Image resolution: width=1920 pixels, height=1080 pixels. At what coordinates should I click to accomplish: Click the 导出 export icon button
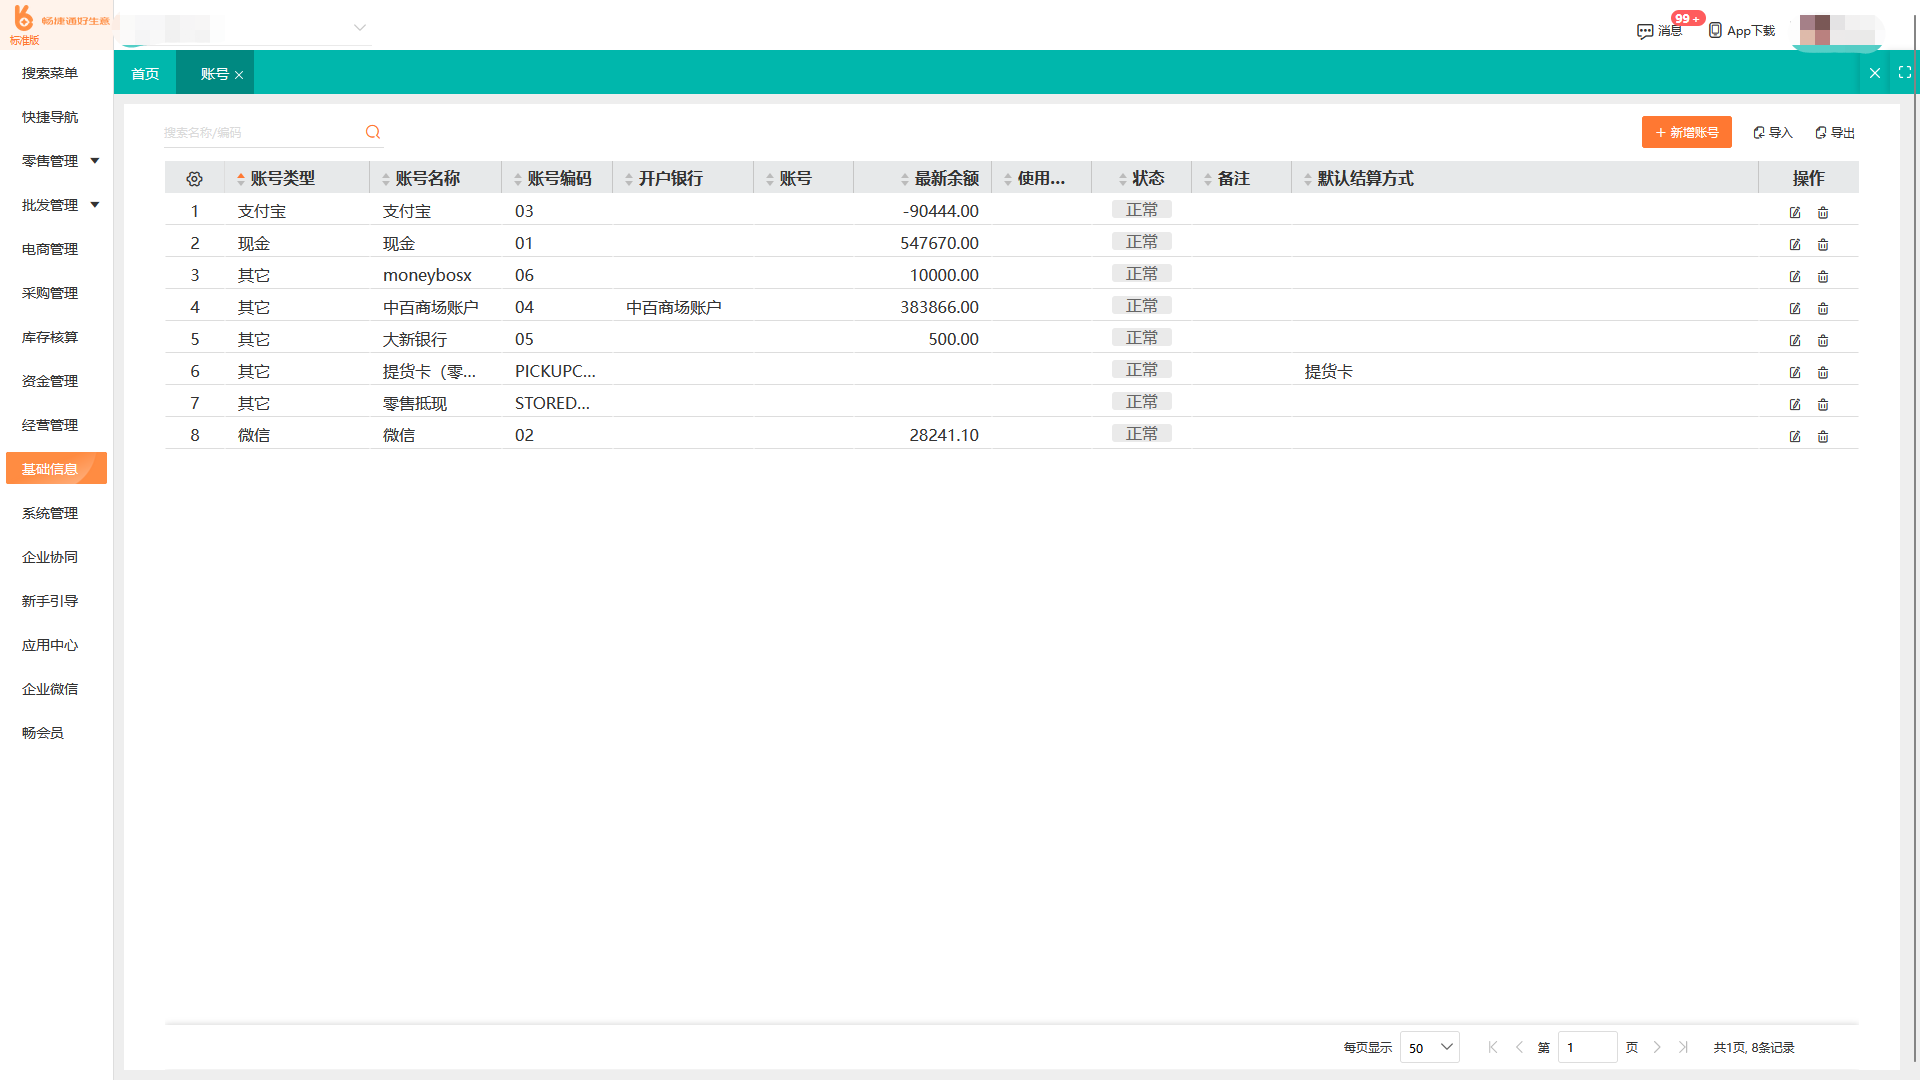(x=1834, y=132)
